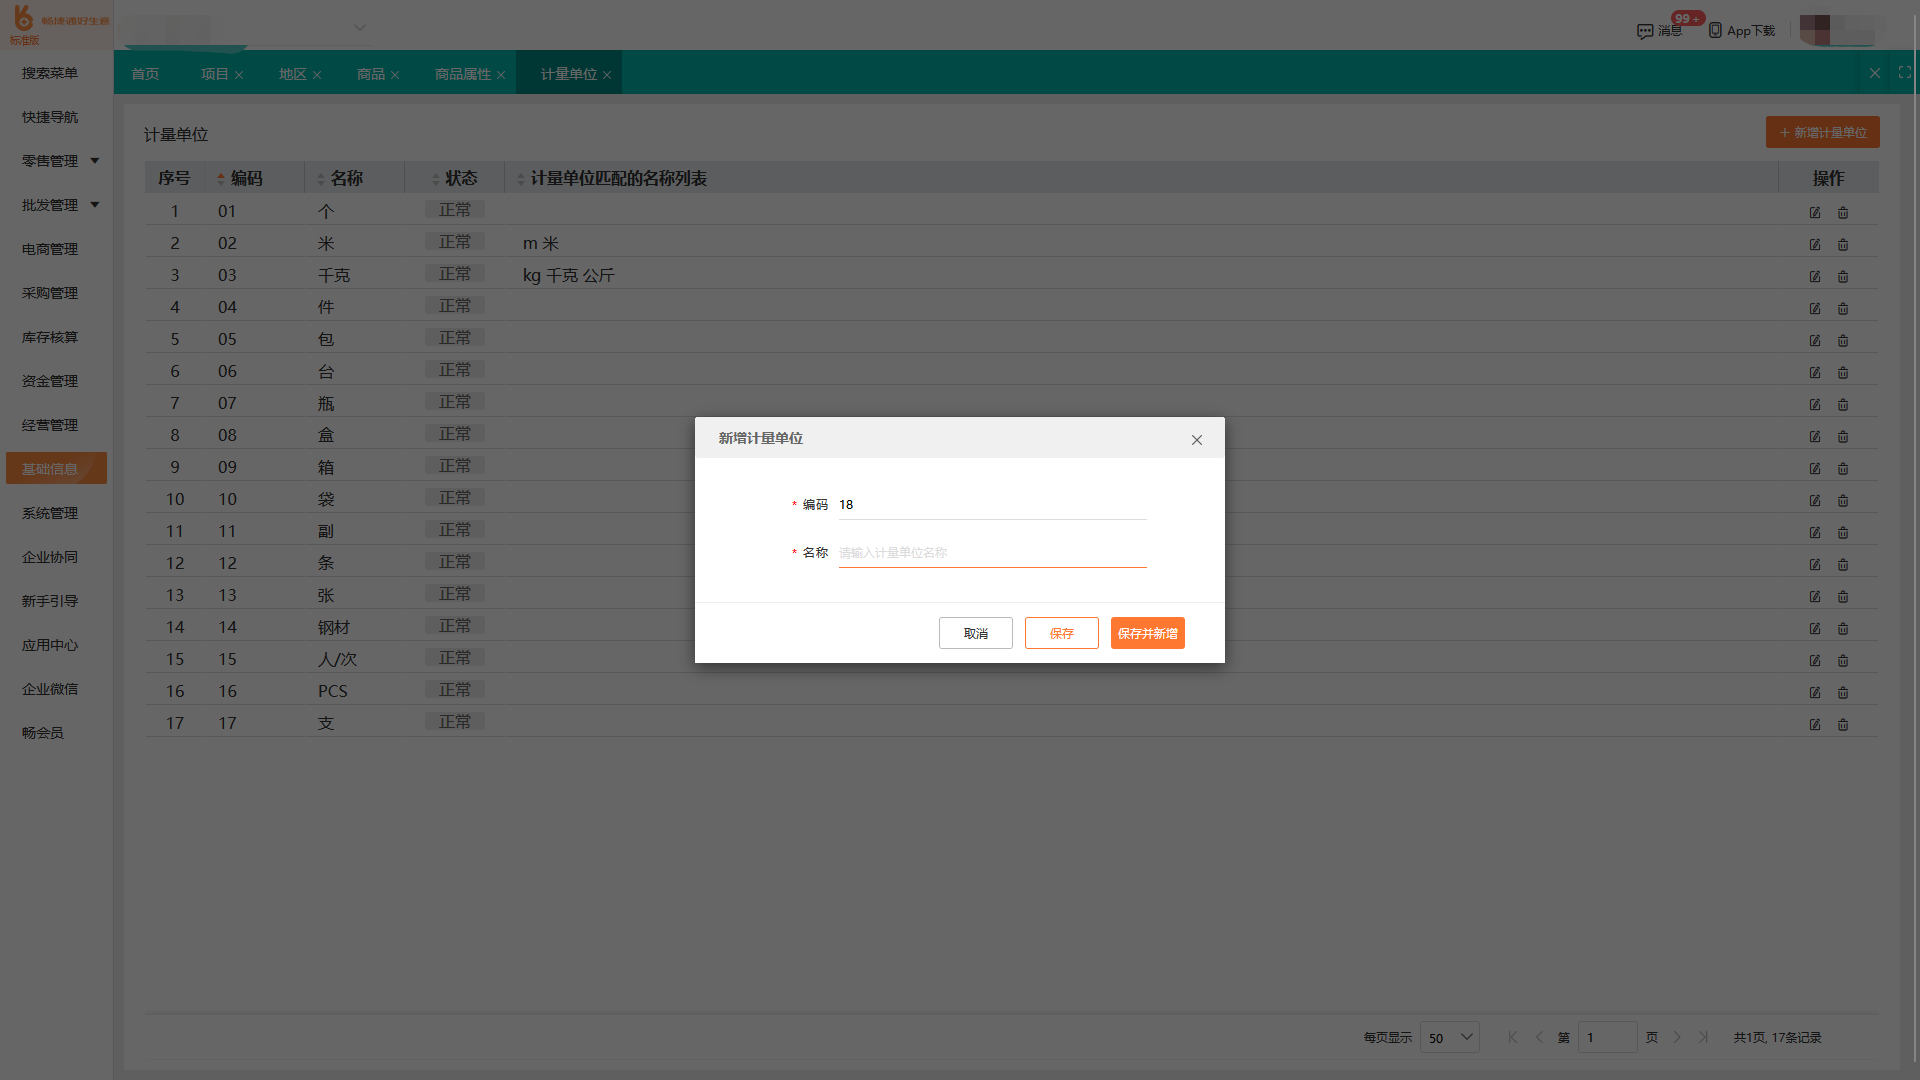Expand 每页显示 50 page size dropdown

(1451, 1038)
